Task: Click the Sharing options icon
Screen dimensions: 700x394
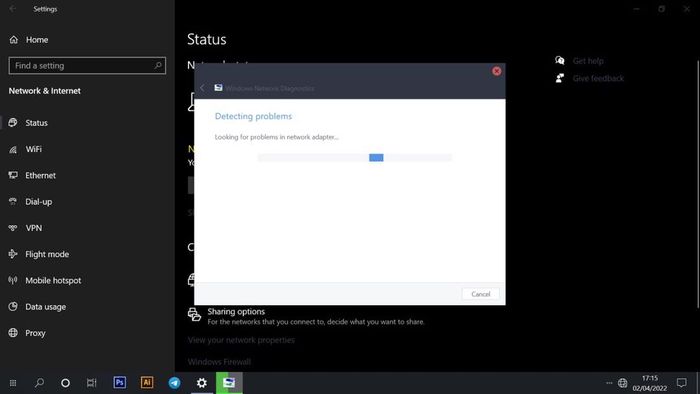Action: click(x=194, y=315)
